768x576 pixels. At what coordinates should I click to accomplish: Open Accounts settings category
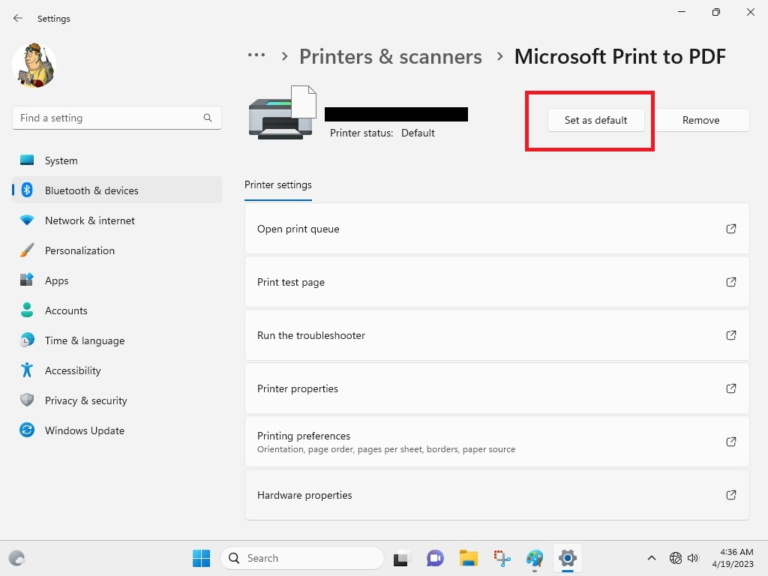click(117, 310)
